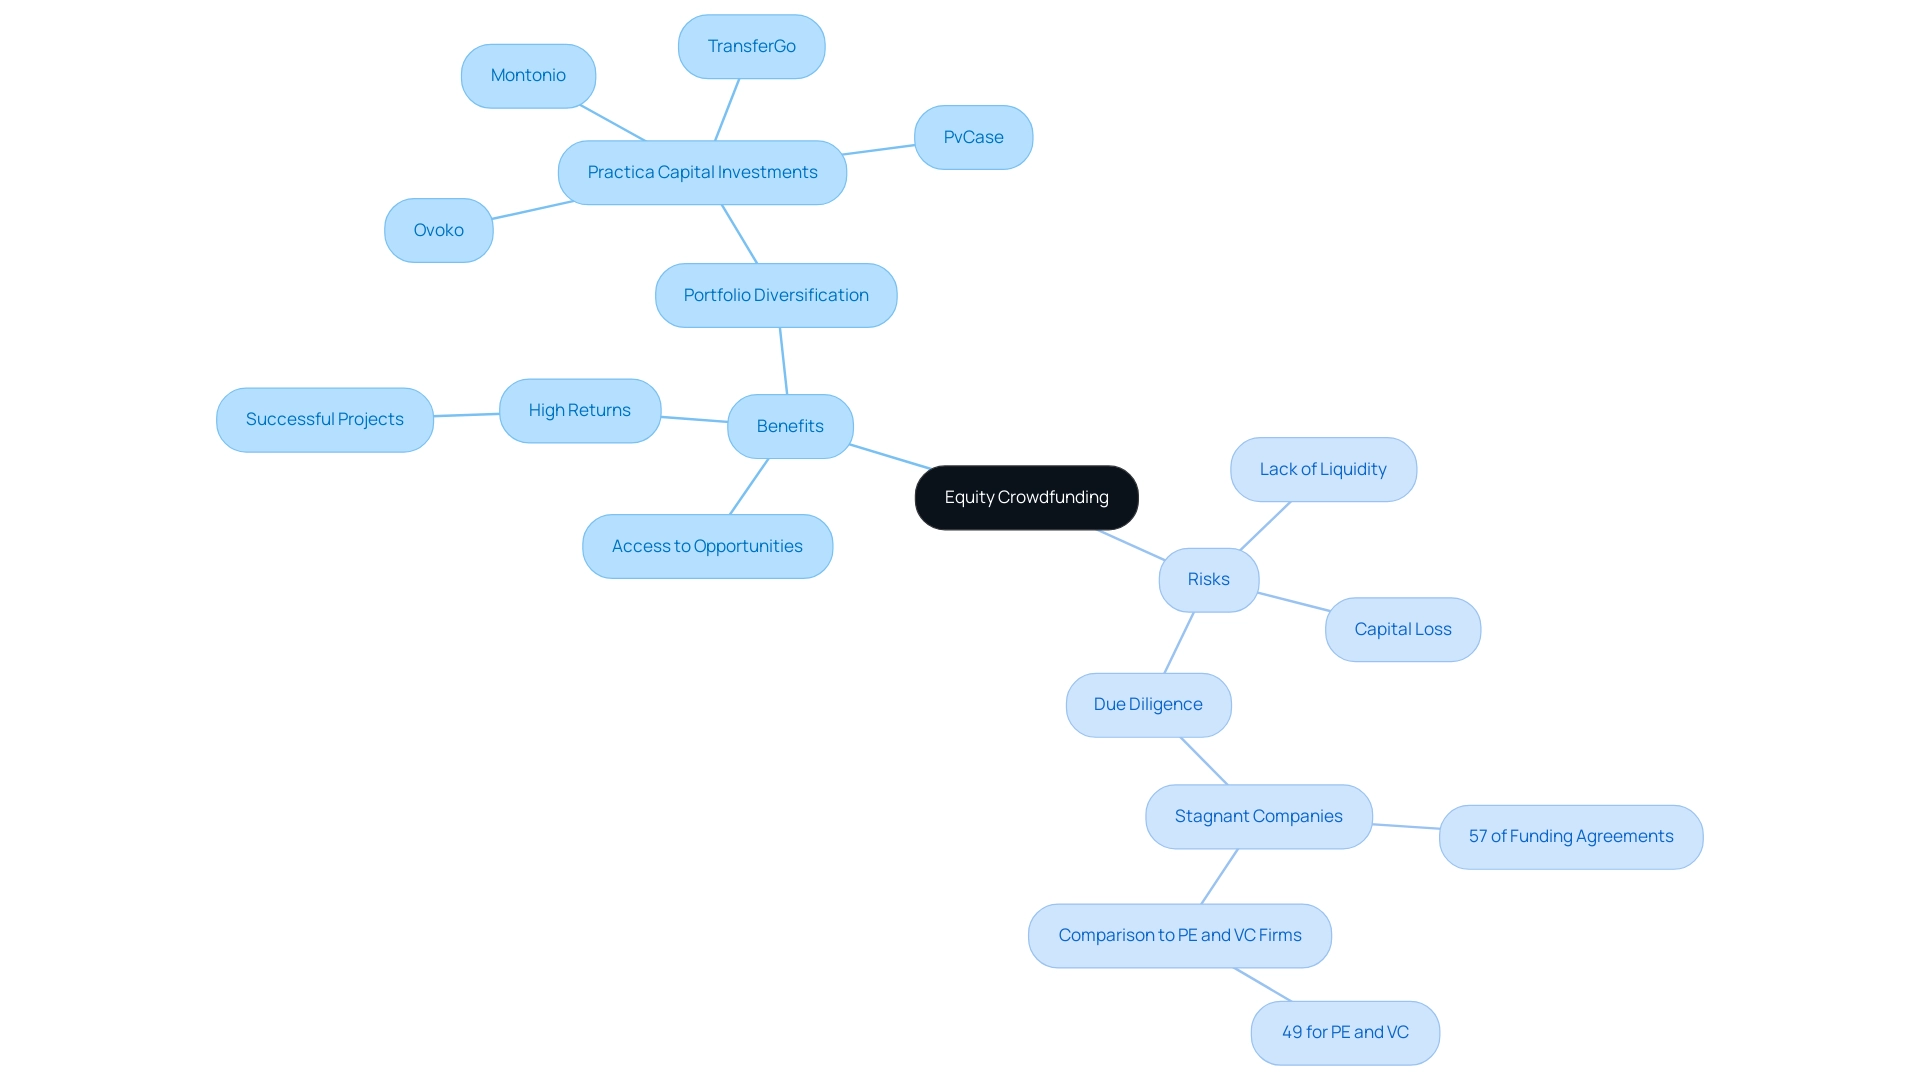The image size is (1920, 1083).
Task: Click the Equity Crowdfunding central node
Action: click(x=1027, y=497)
